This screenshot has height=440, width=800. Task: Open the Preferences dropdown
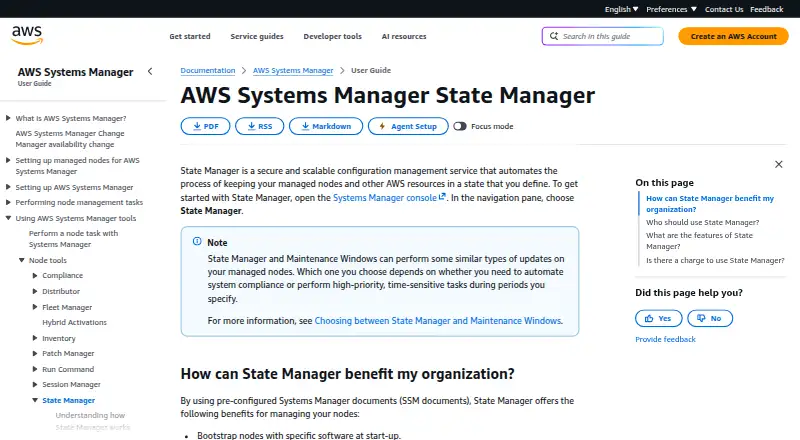point(671,9)
